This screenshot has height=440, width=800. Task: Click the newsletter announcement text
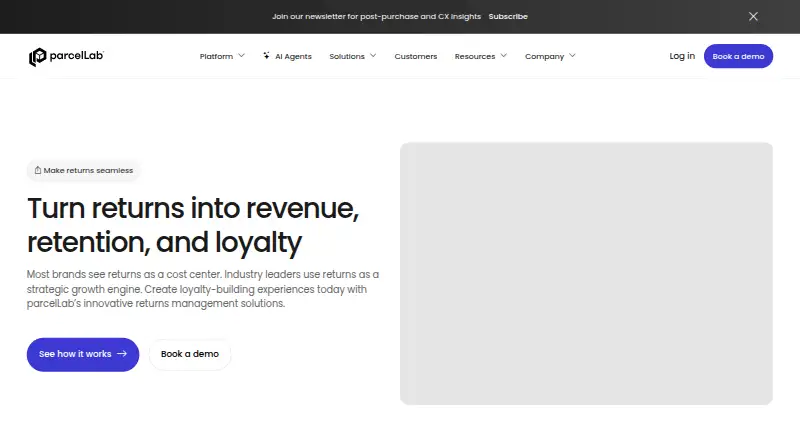tap(377, 16)
